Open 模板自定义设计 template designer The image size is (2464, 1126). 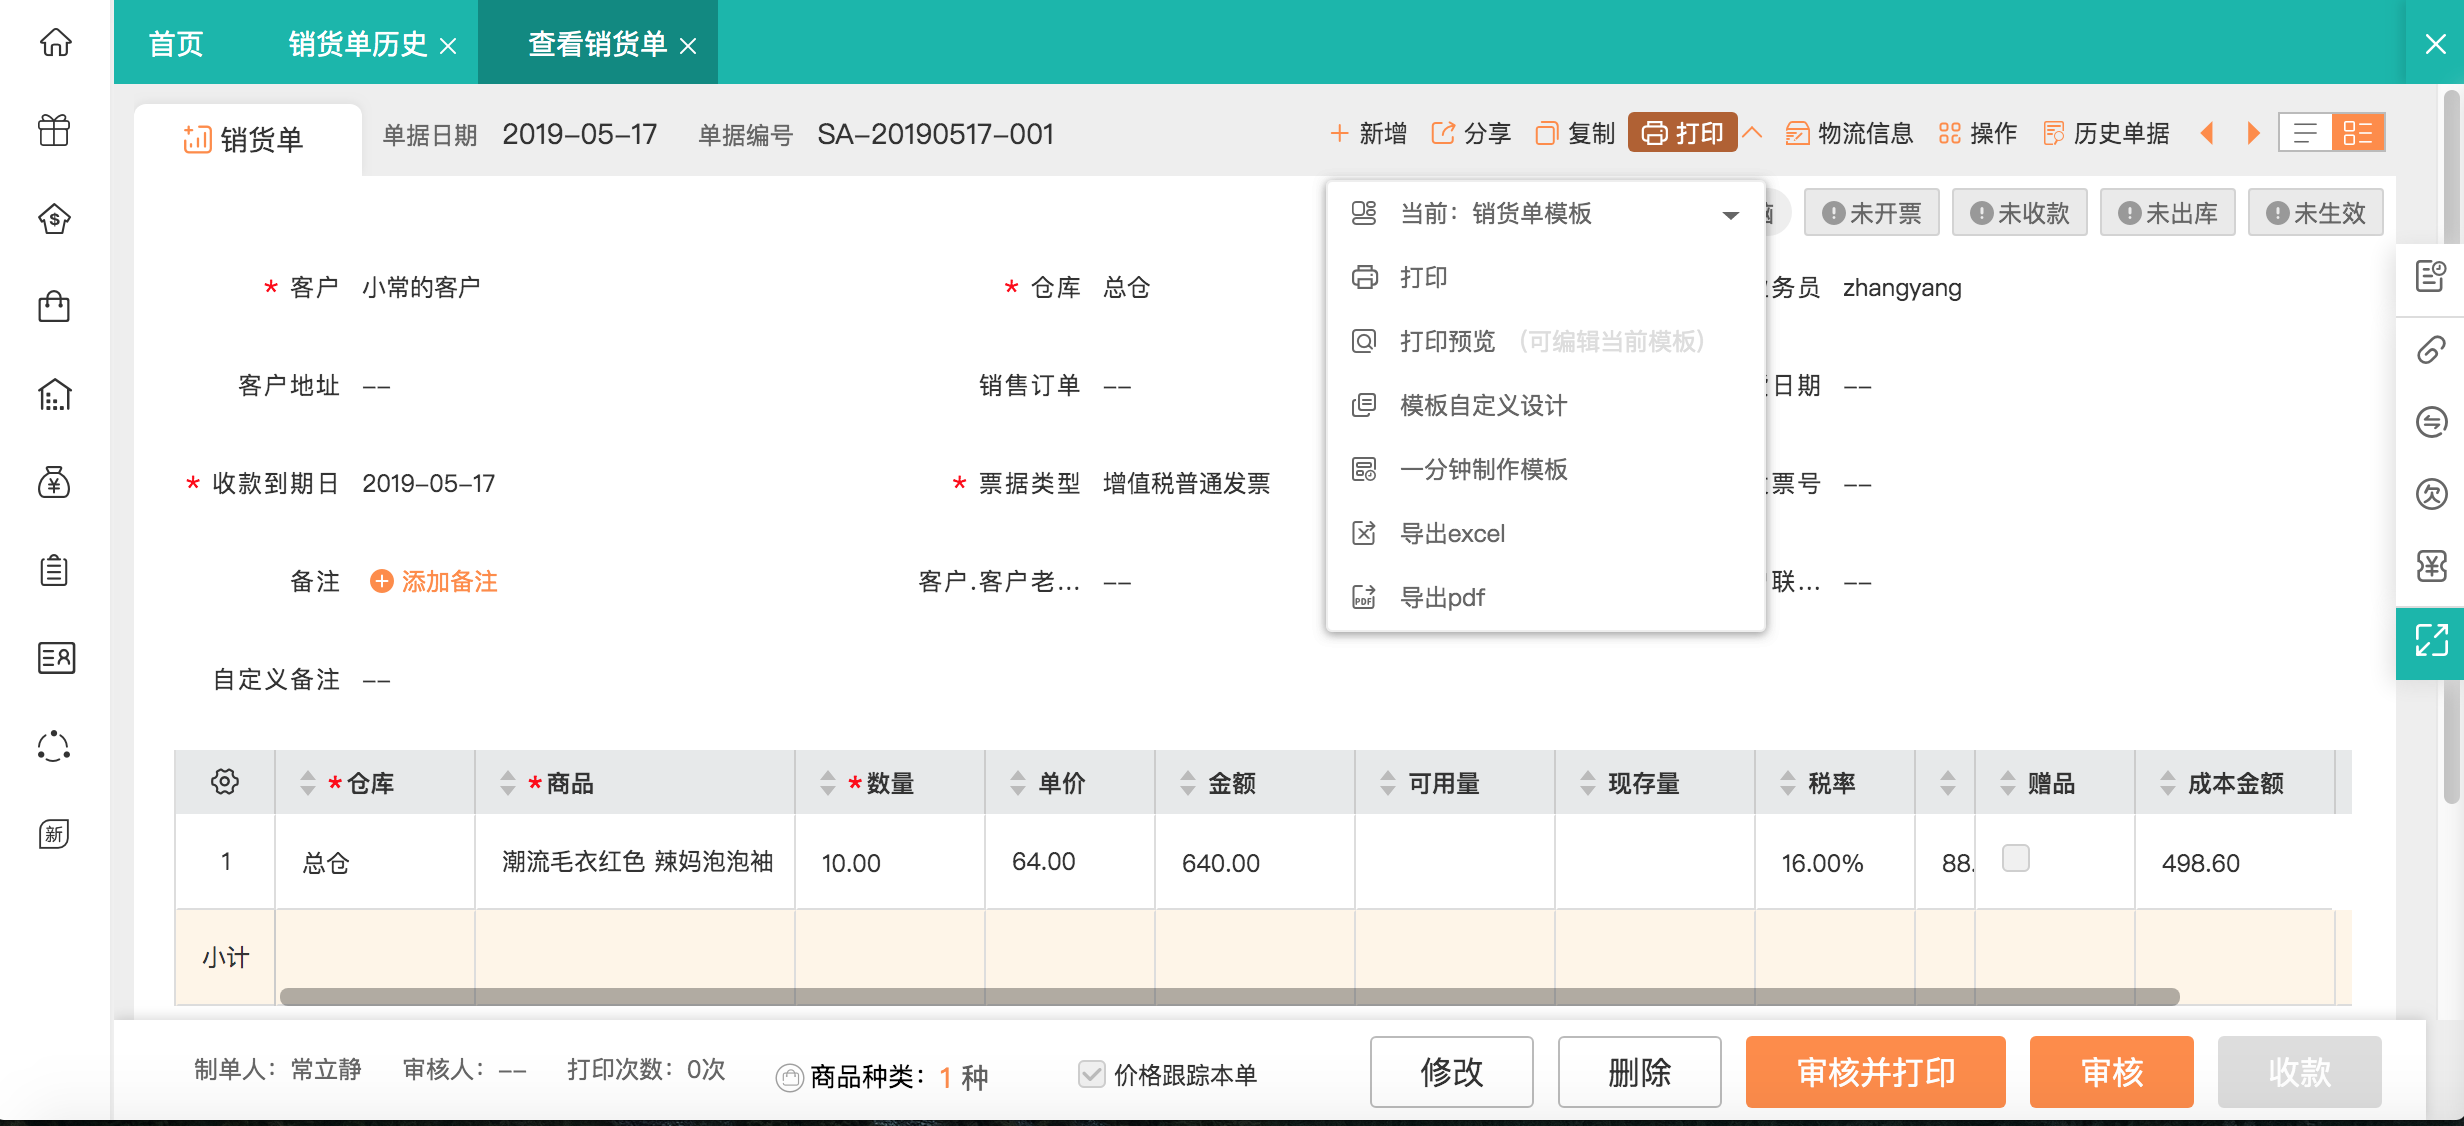pos(1479,405)
